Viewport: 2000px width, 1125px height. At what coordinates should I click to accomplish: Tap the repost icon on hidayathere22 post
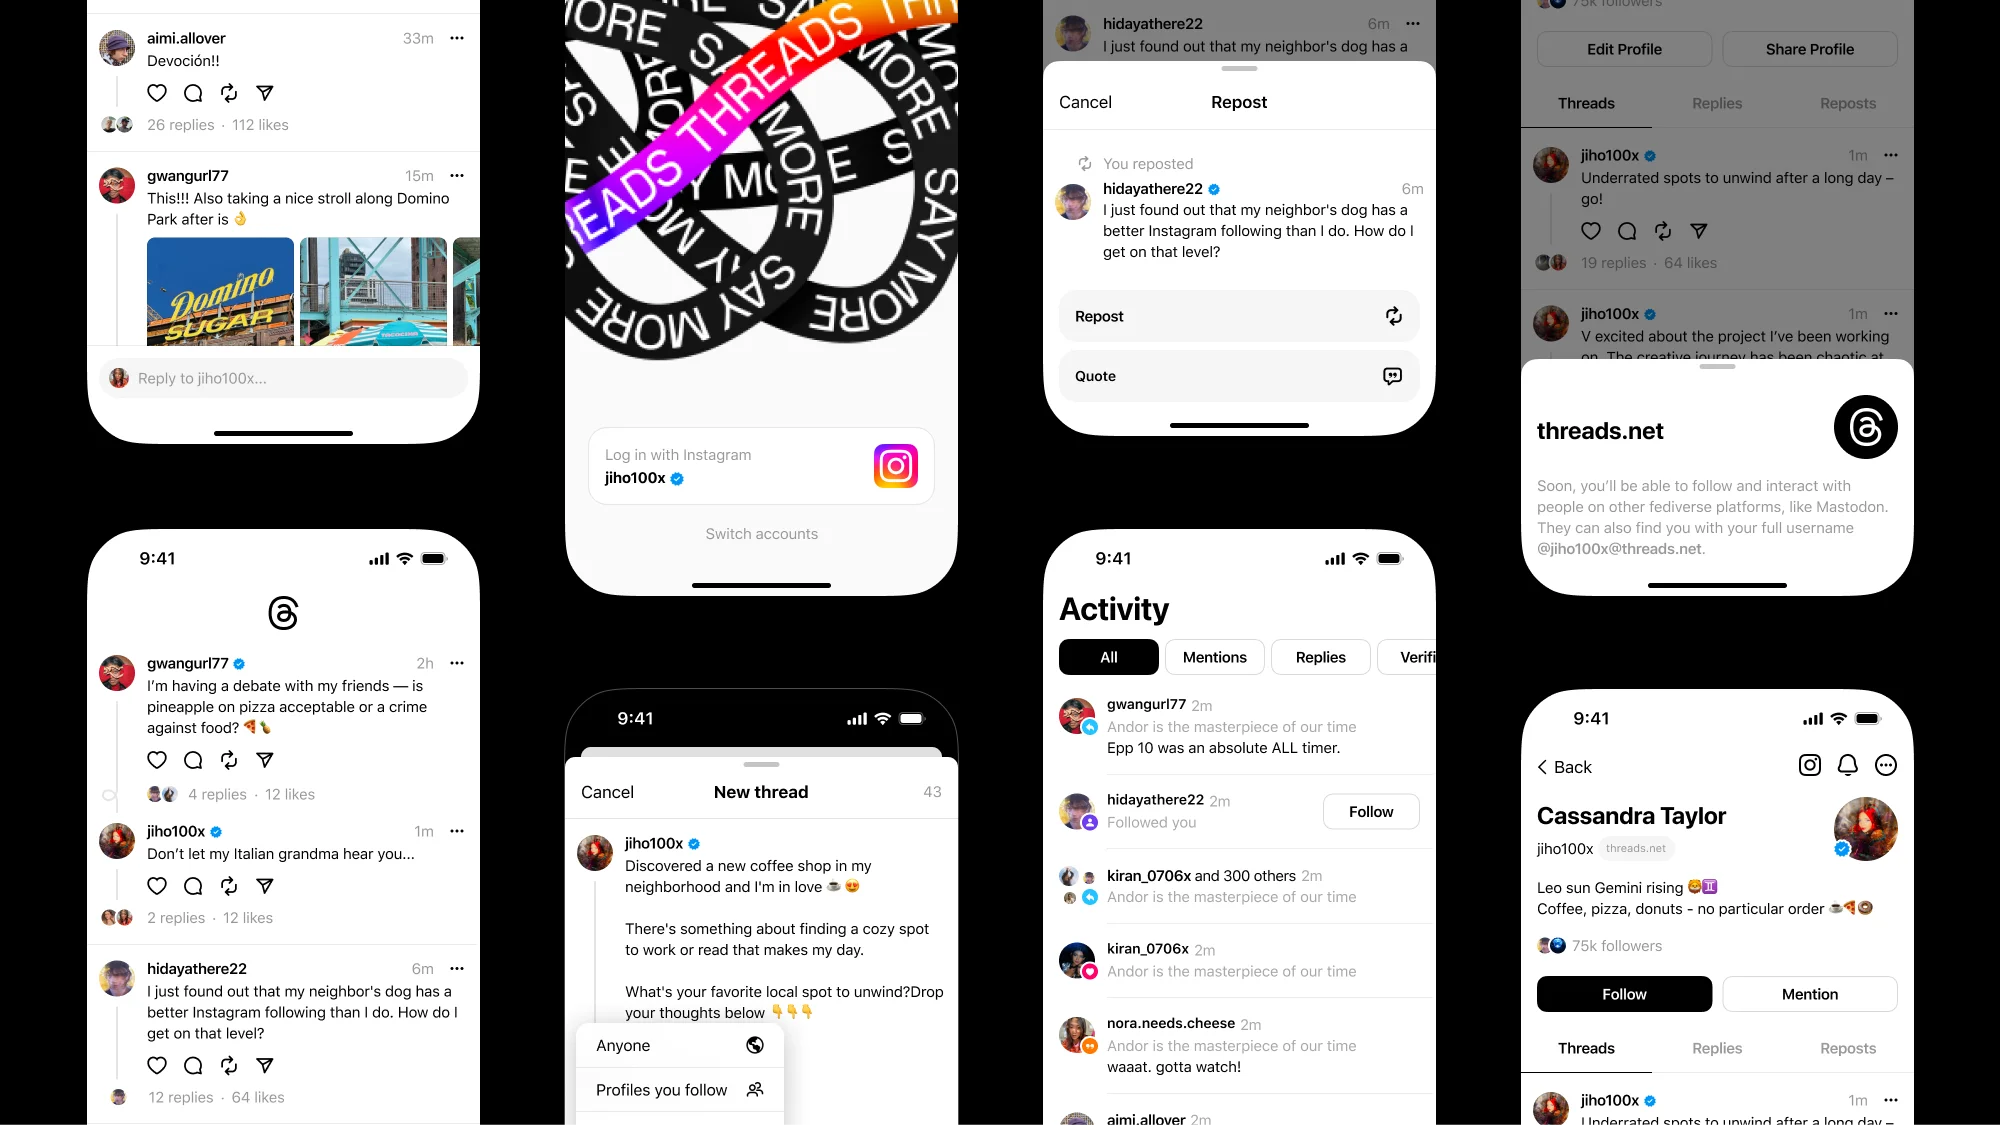click(228, 1065)
